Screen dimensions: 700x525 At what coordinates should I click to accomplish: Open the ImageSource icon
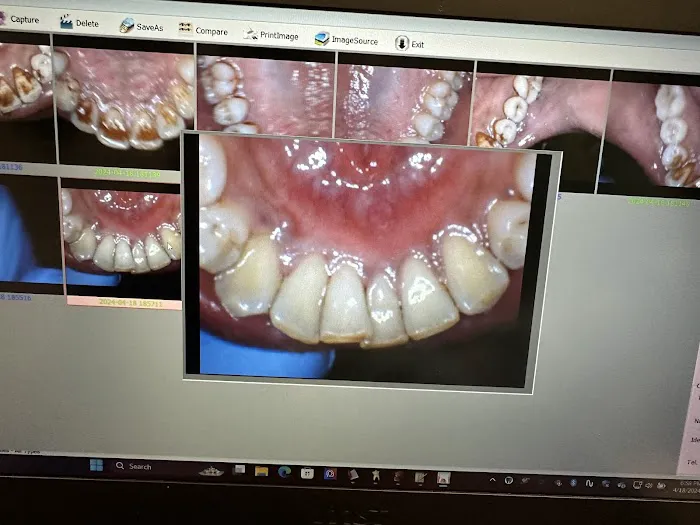tap(321, 39)
